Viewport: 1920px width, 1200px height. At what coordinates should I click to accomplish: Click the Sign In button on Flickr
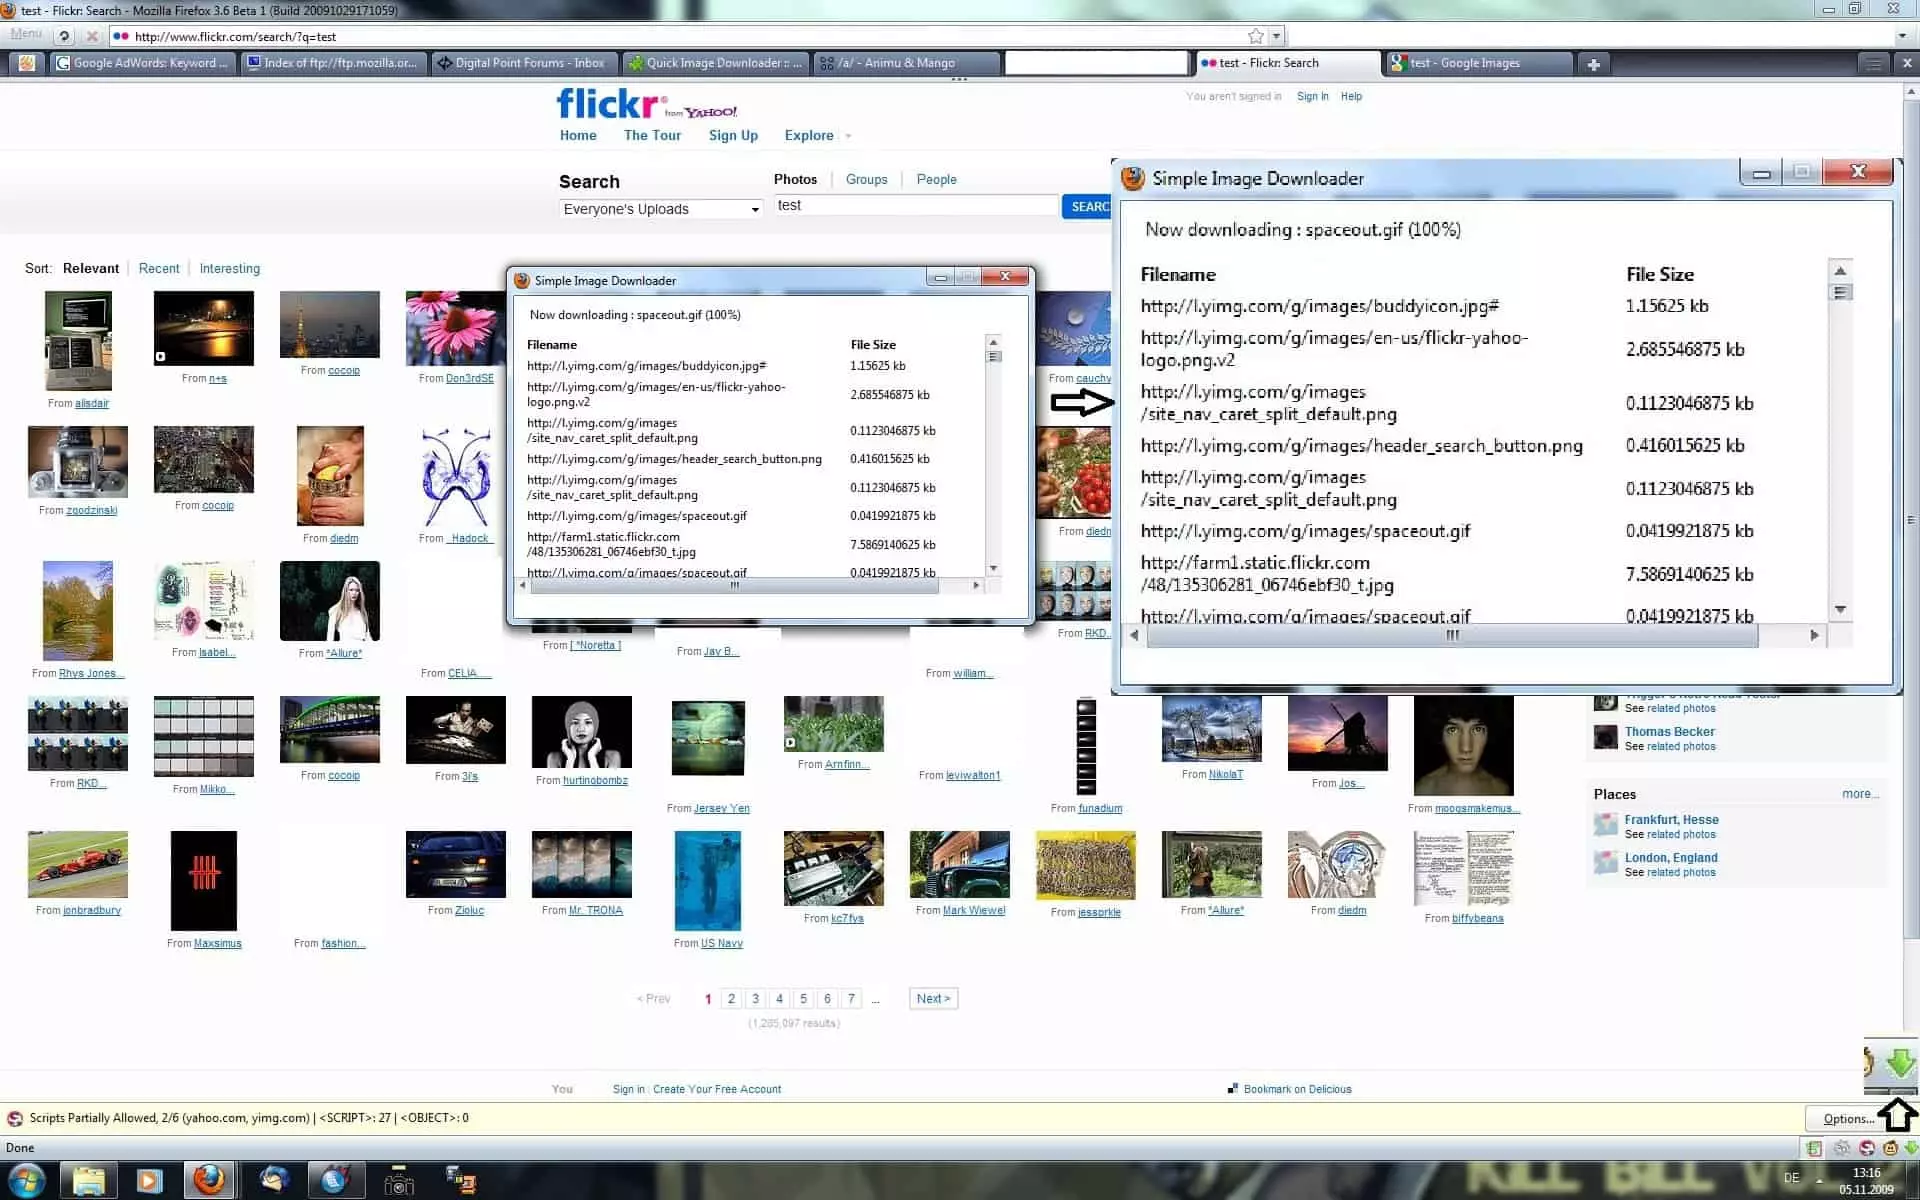click(x=1312, y=95)
